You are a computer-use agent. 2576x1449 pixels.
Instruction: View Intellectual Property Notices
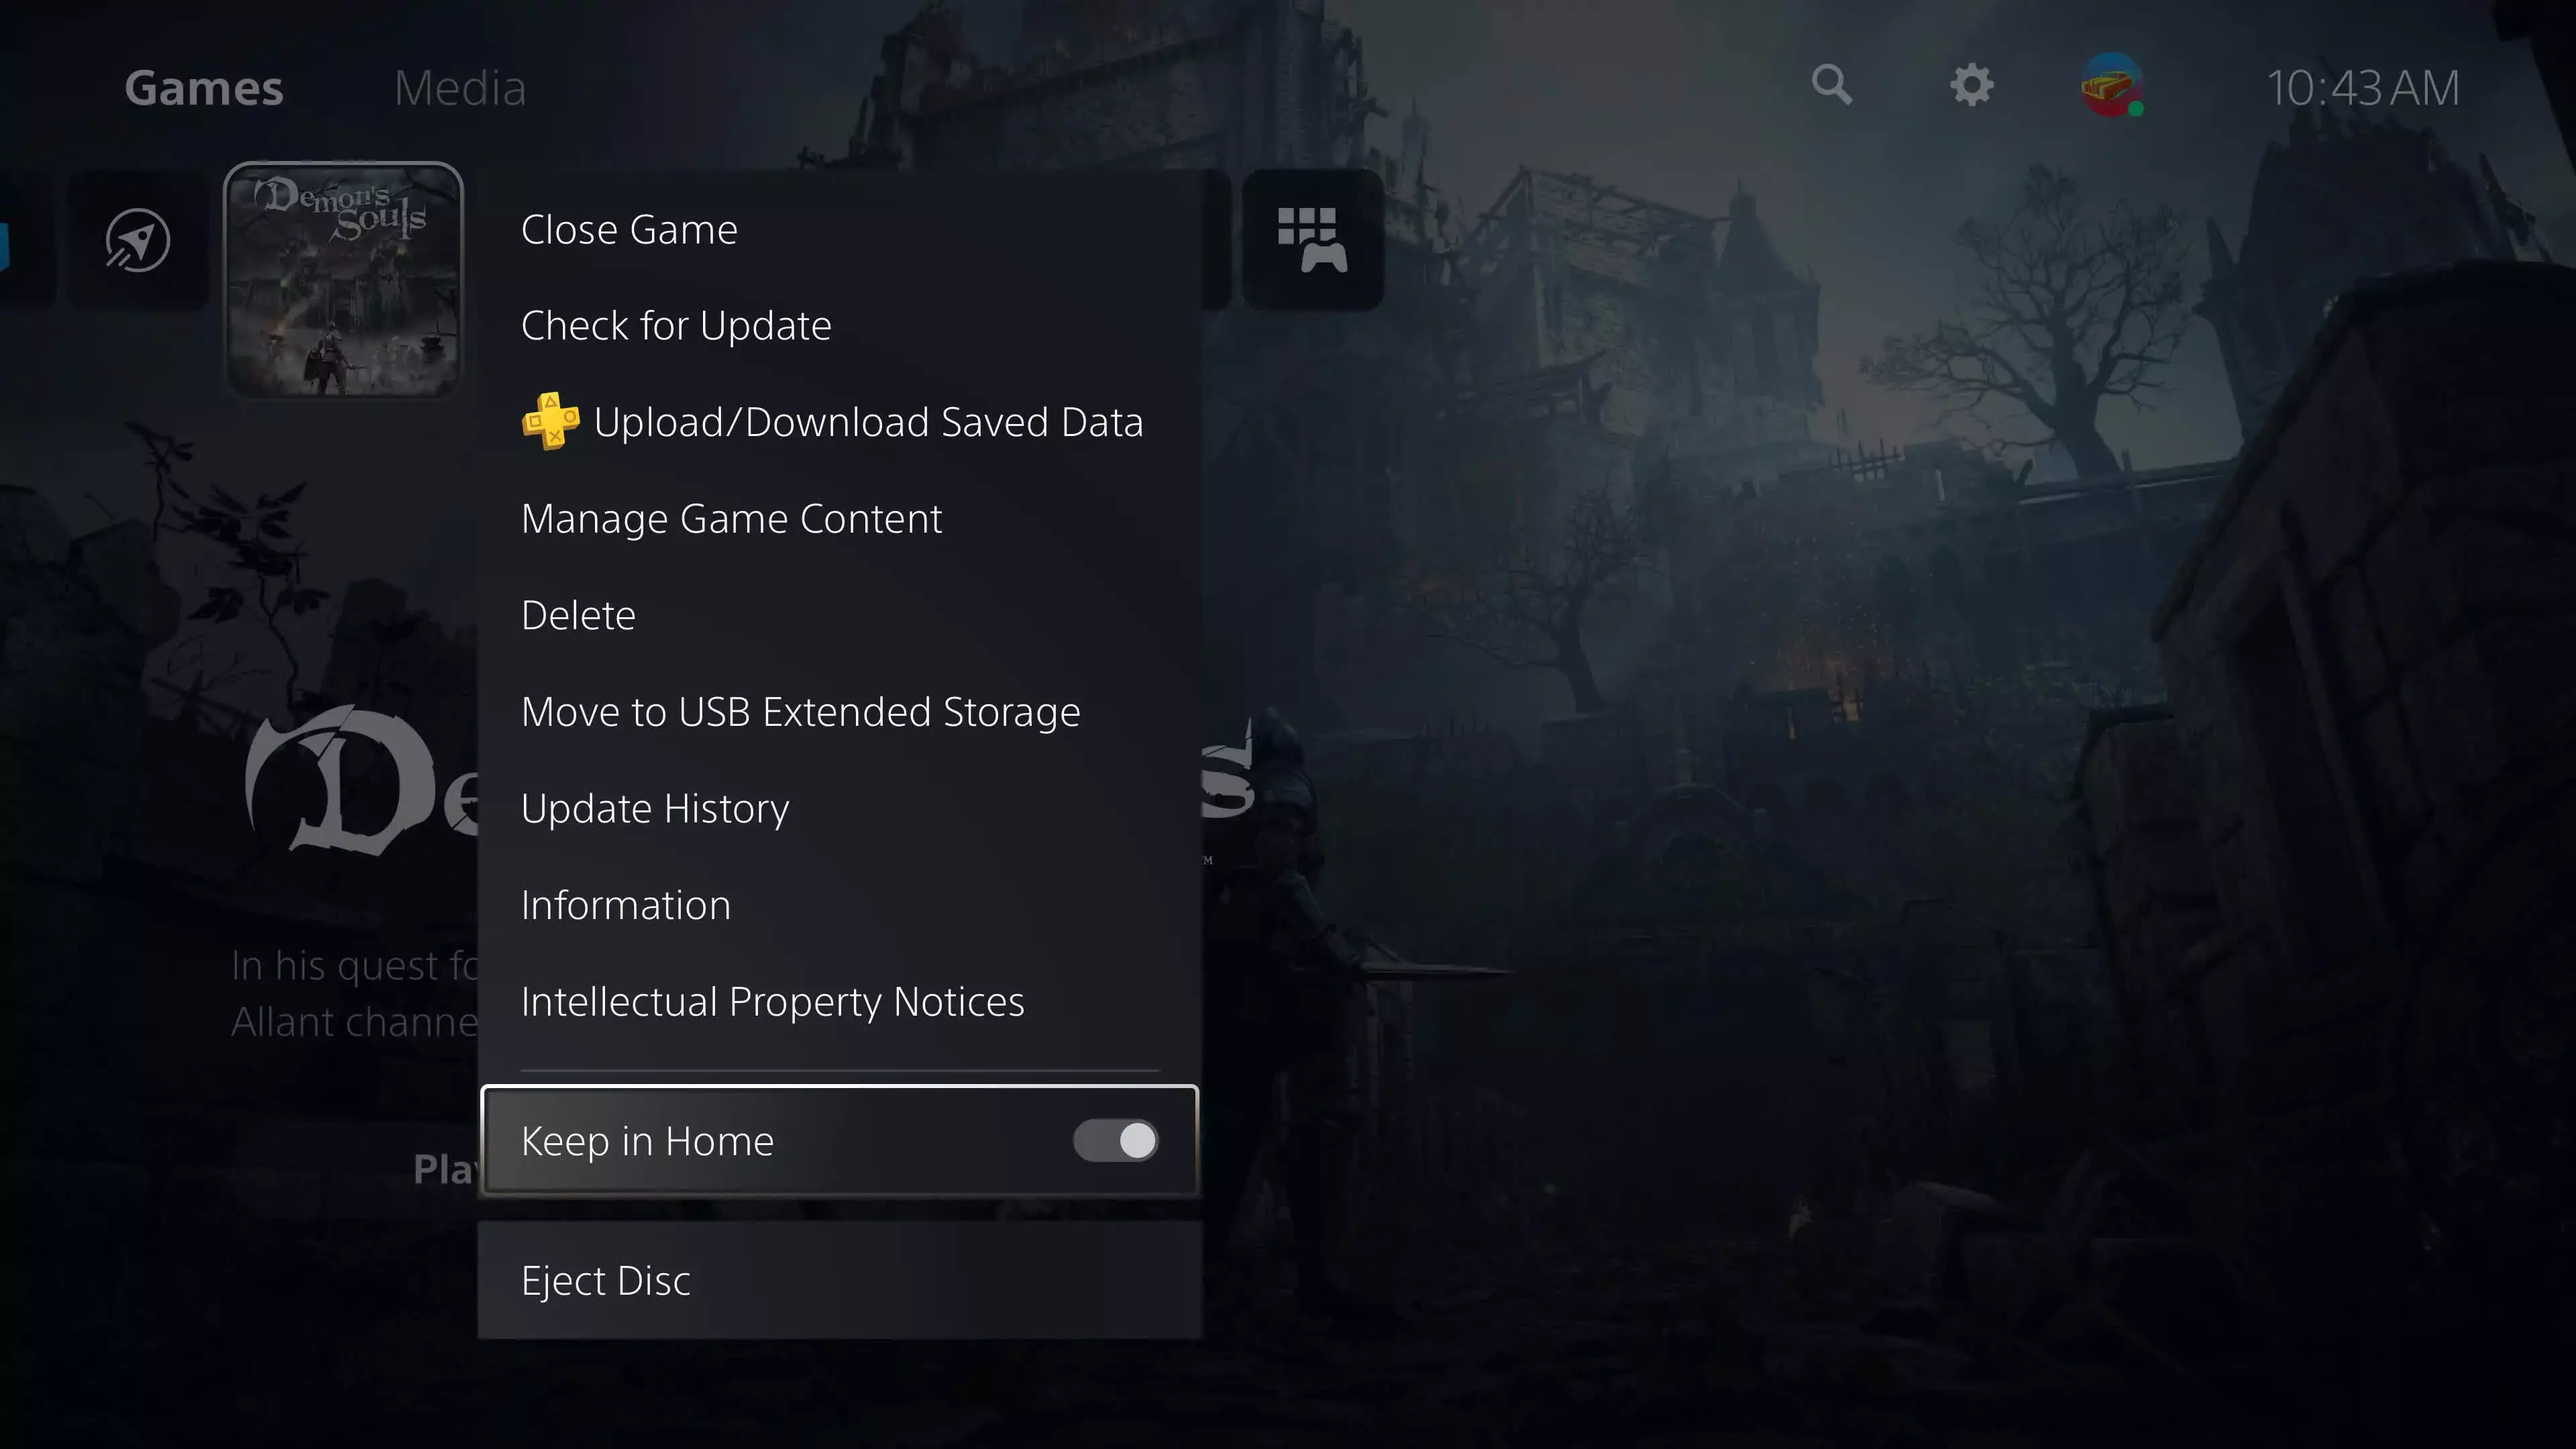click(771, 1000)
